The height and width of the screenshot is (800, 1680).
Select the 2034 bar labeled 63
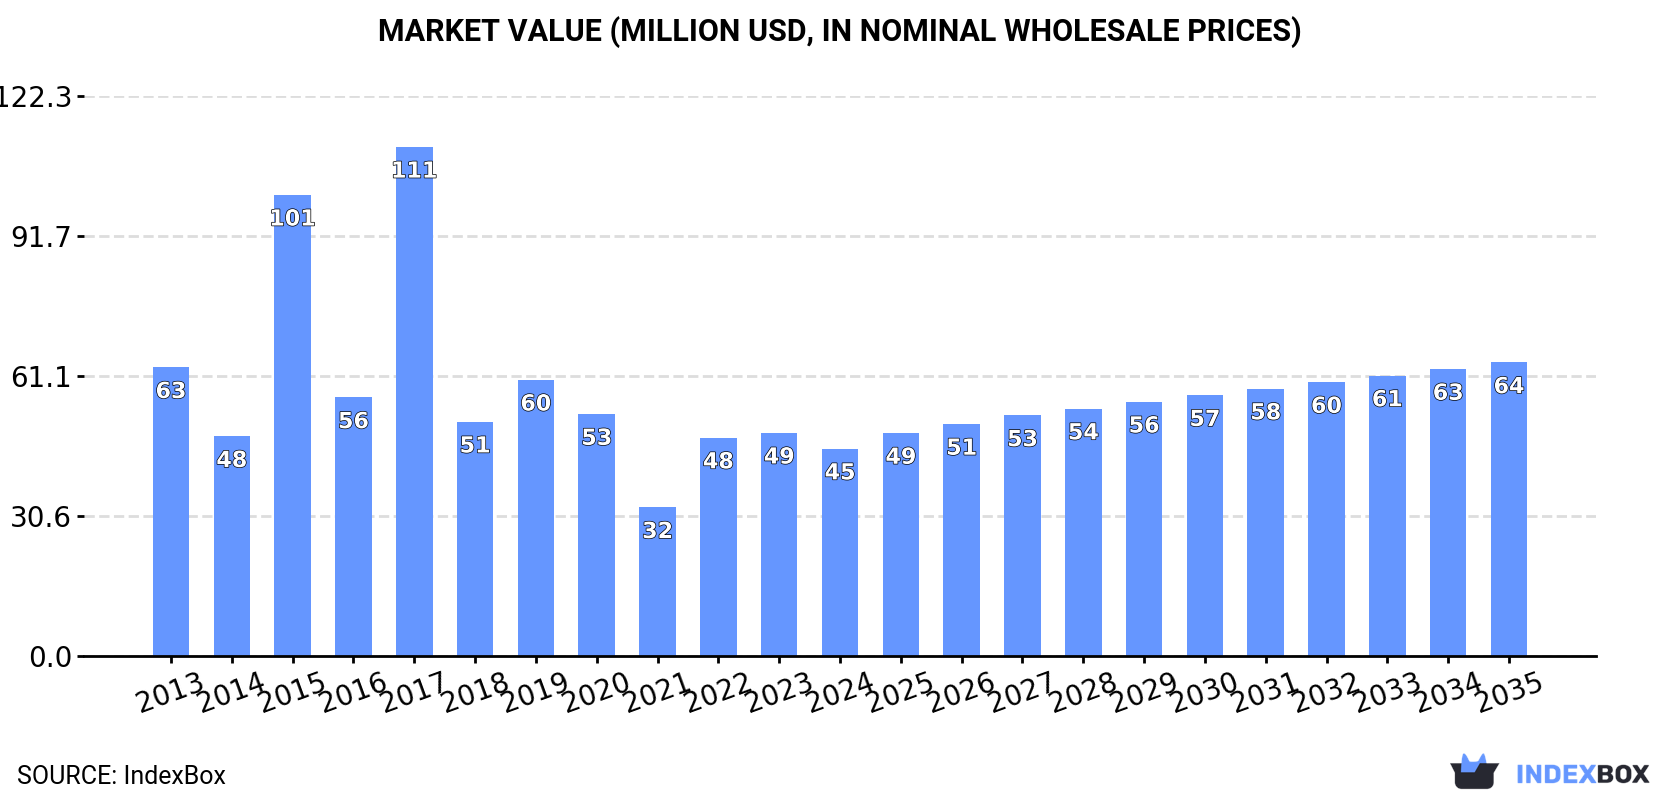[x=1448, y=513]
